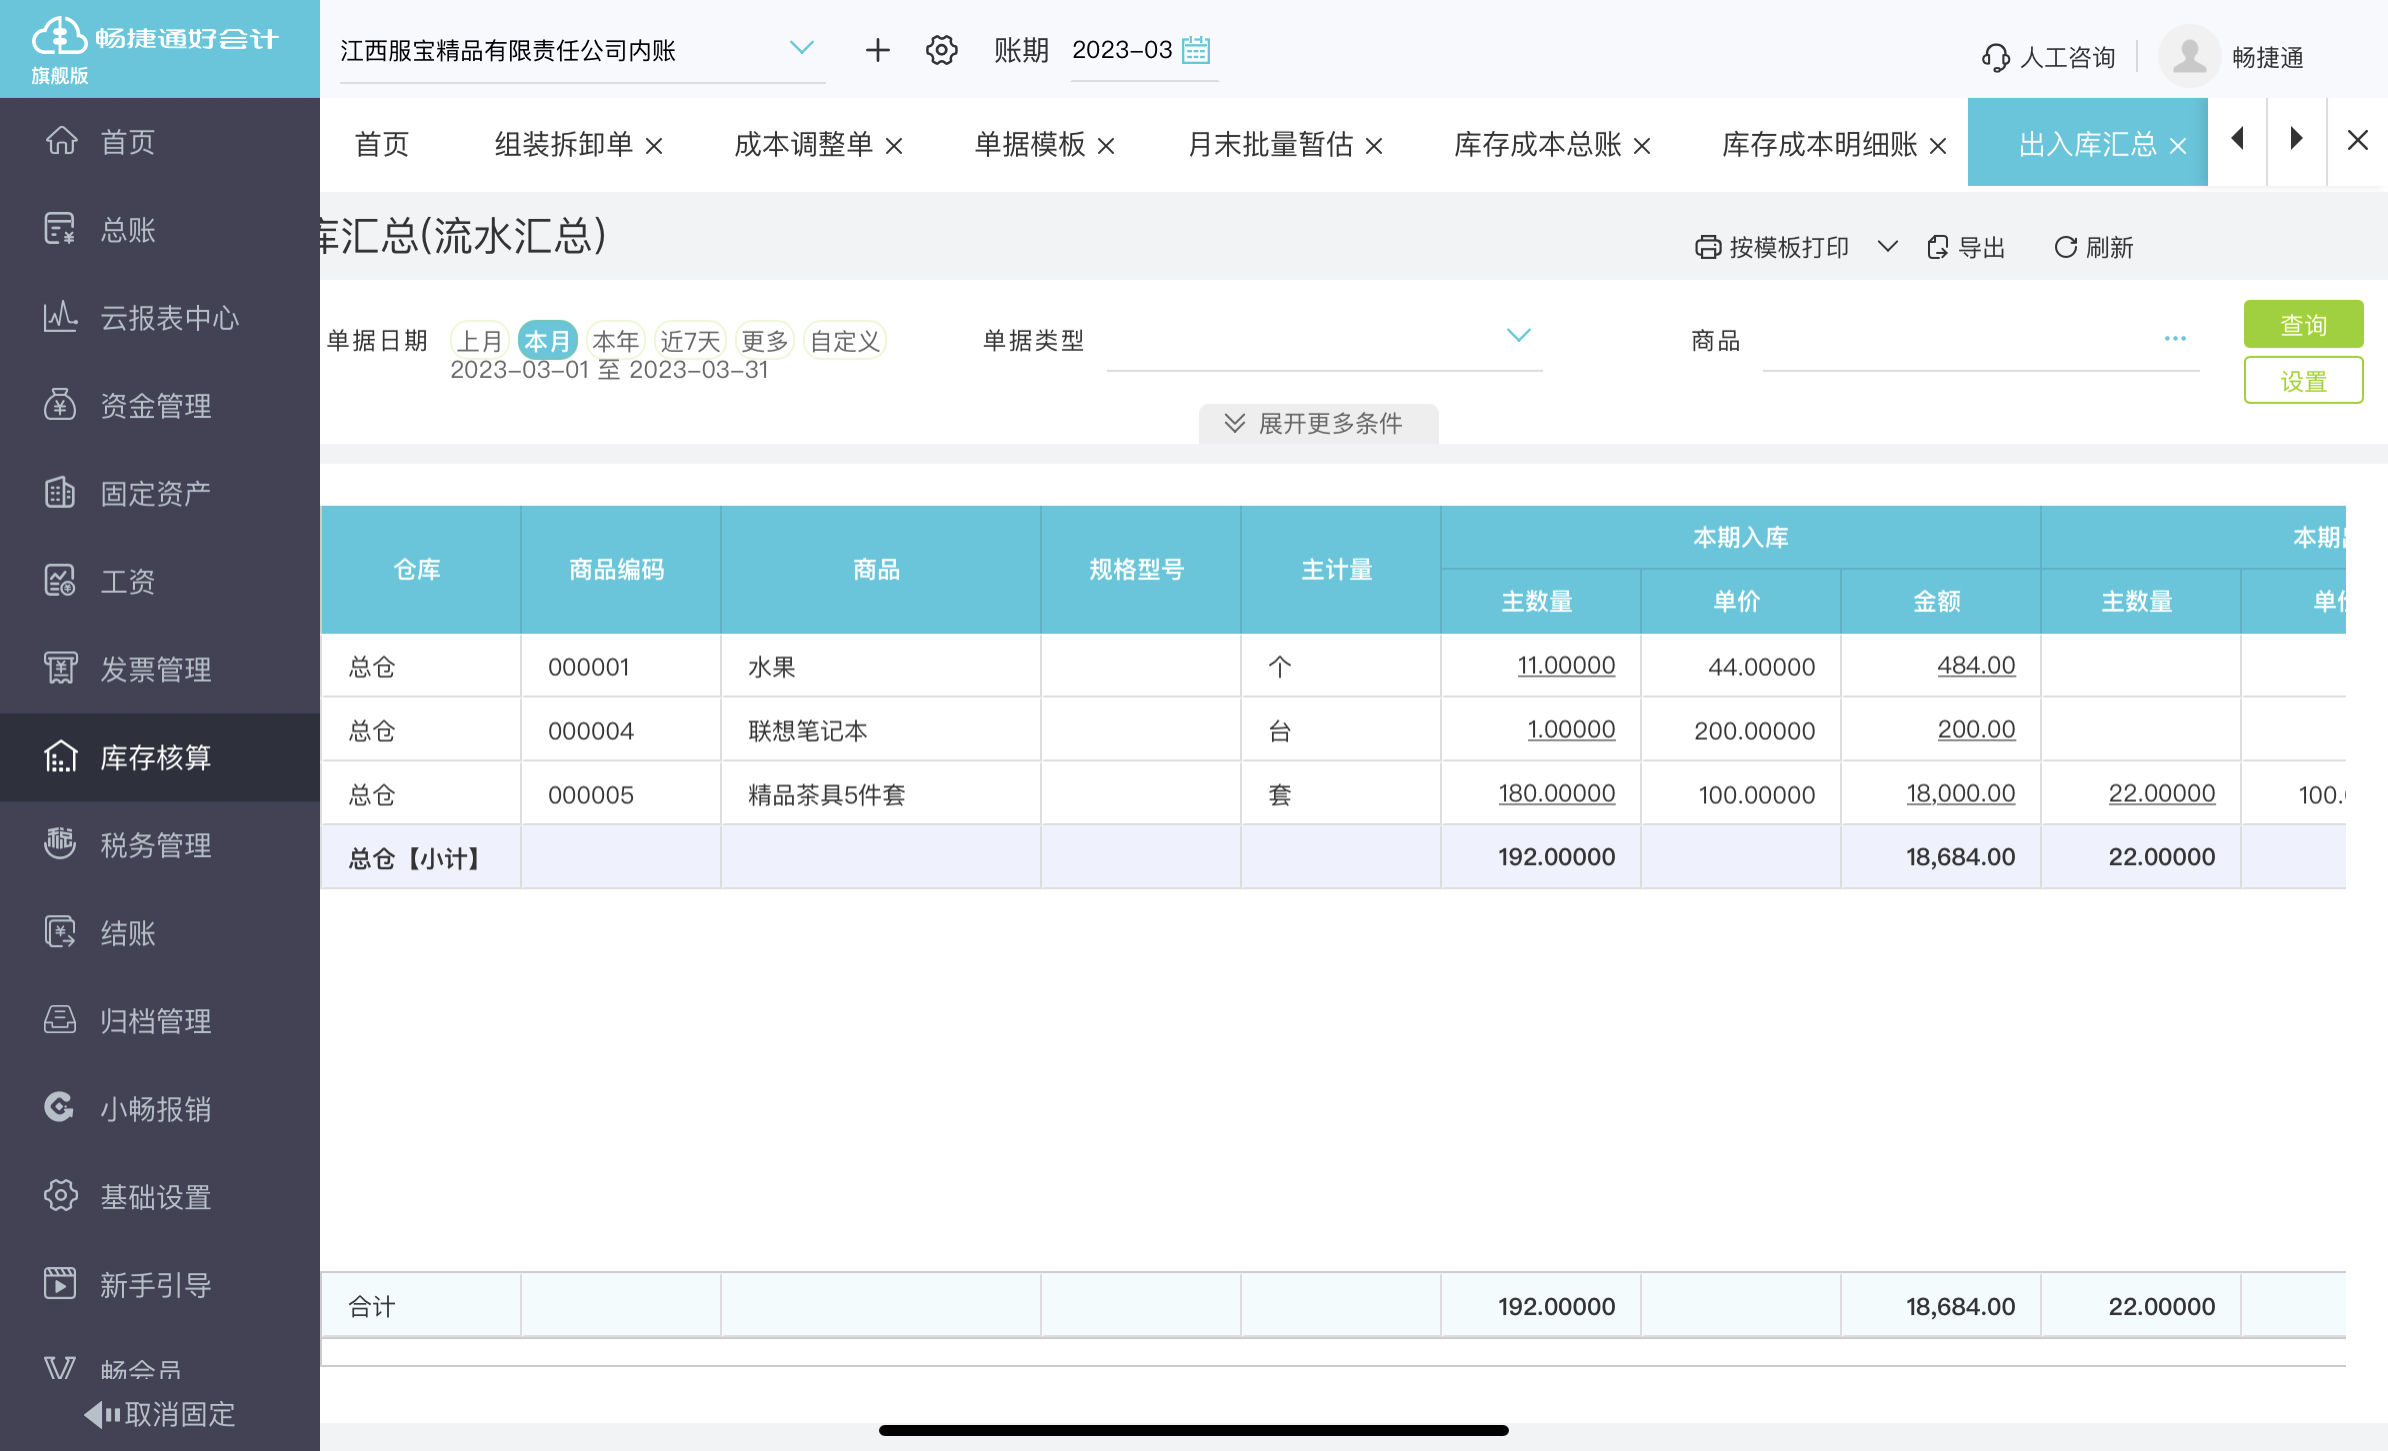Open 归档管理 from sidebar

click(157, 1021)
